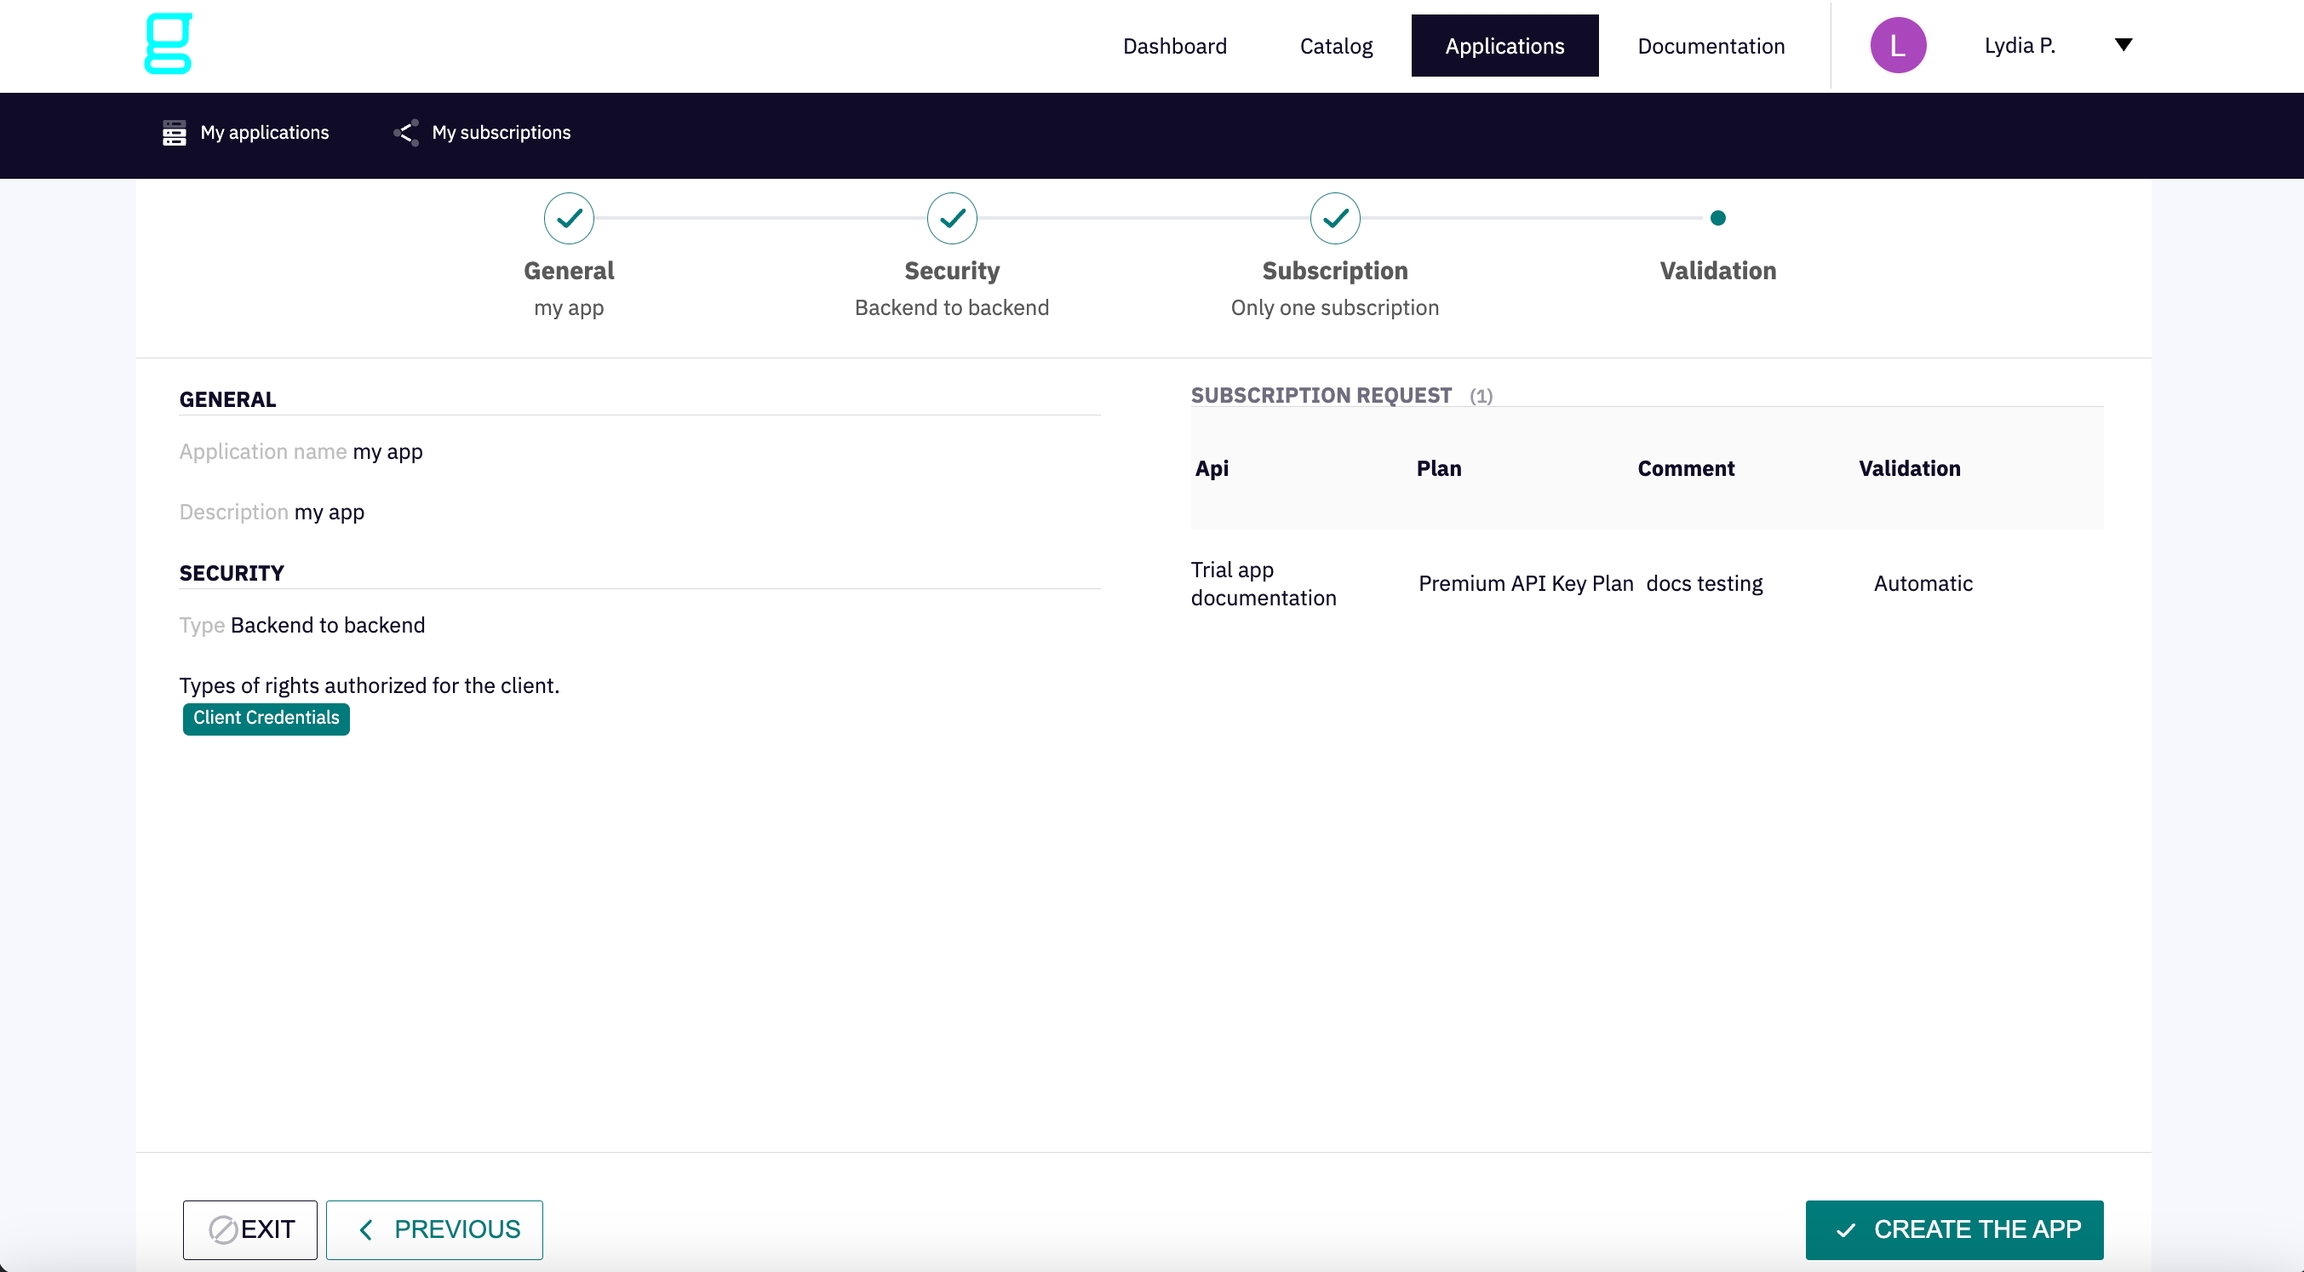The height and width of the screenshot is (1272, 2304).
Task: Go back with the PREVIOUS button
Action: (x=434, y=1229)
